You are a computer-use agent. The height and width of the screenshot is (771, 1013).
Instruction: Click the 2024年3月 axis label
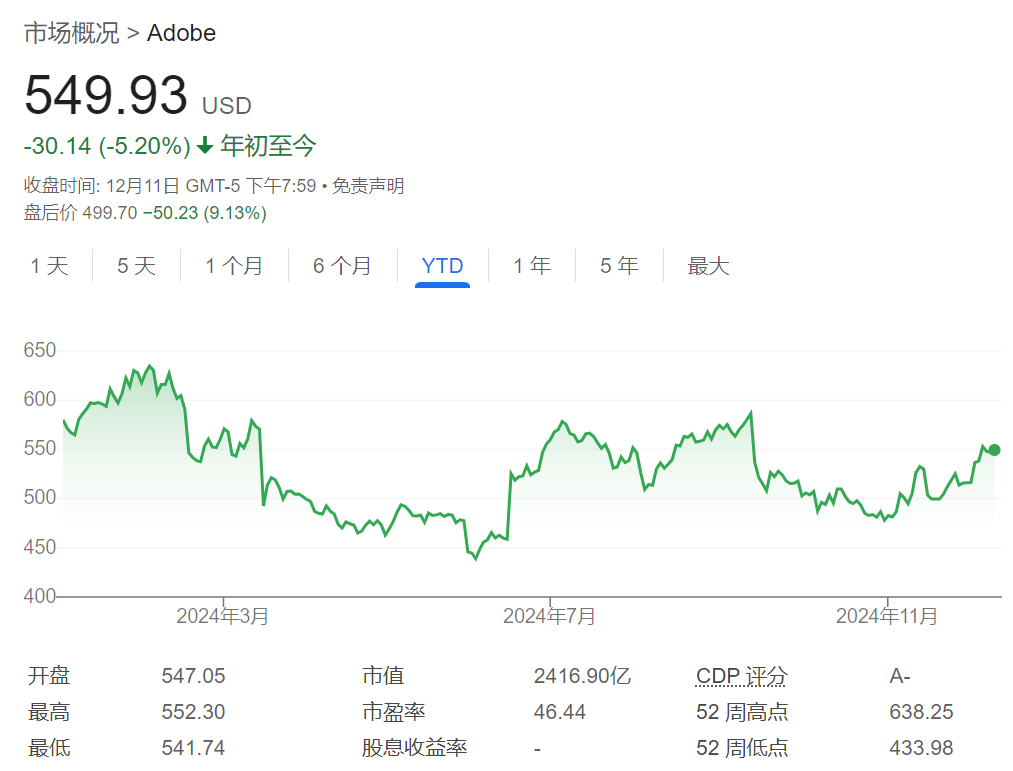click(x=223, y=617)
